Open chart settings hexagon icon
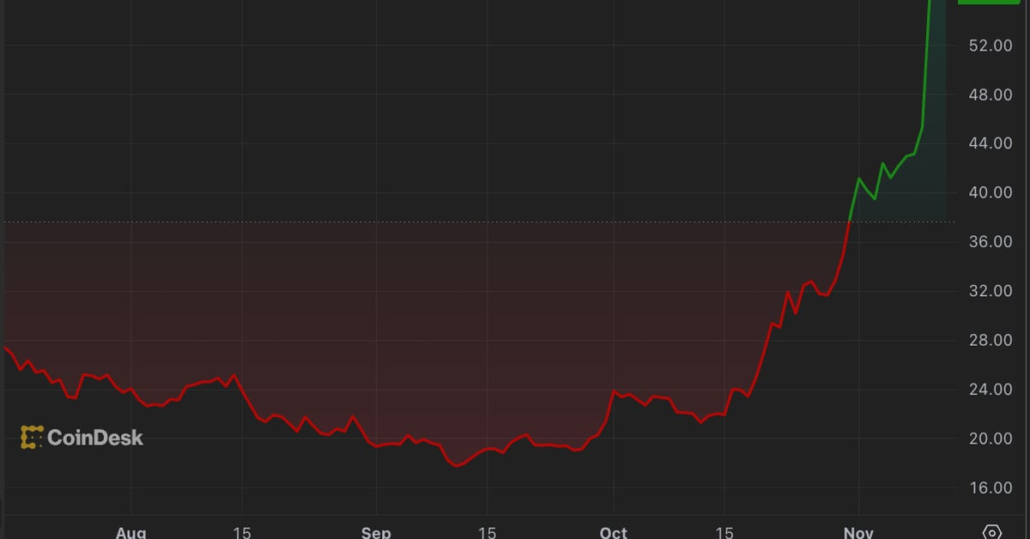This screenshot has height=539, width=1030. 992,532
